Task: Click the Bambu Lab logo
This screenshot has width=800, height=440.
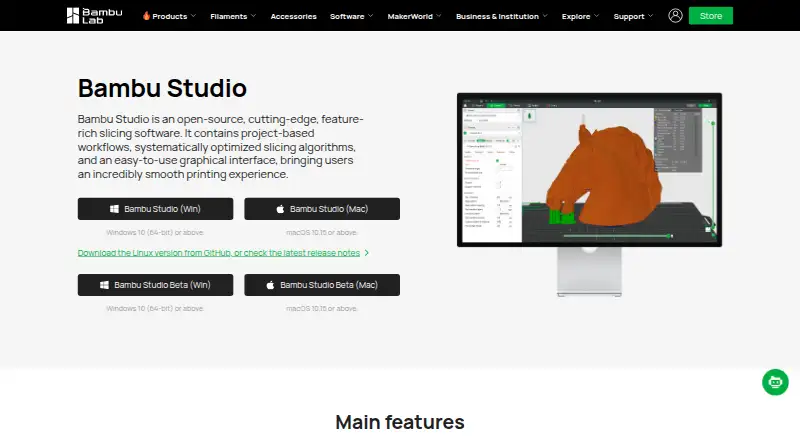Action: click(x=94, y=16)
